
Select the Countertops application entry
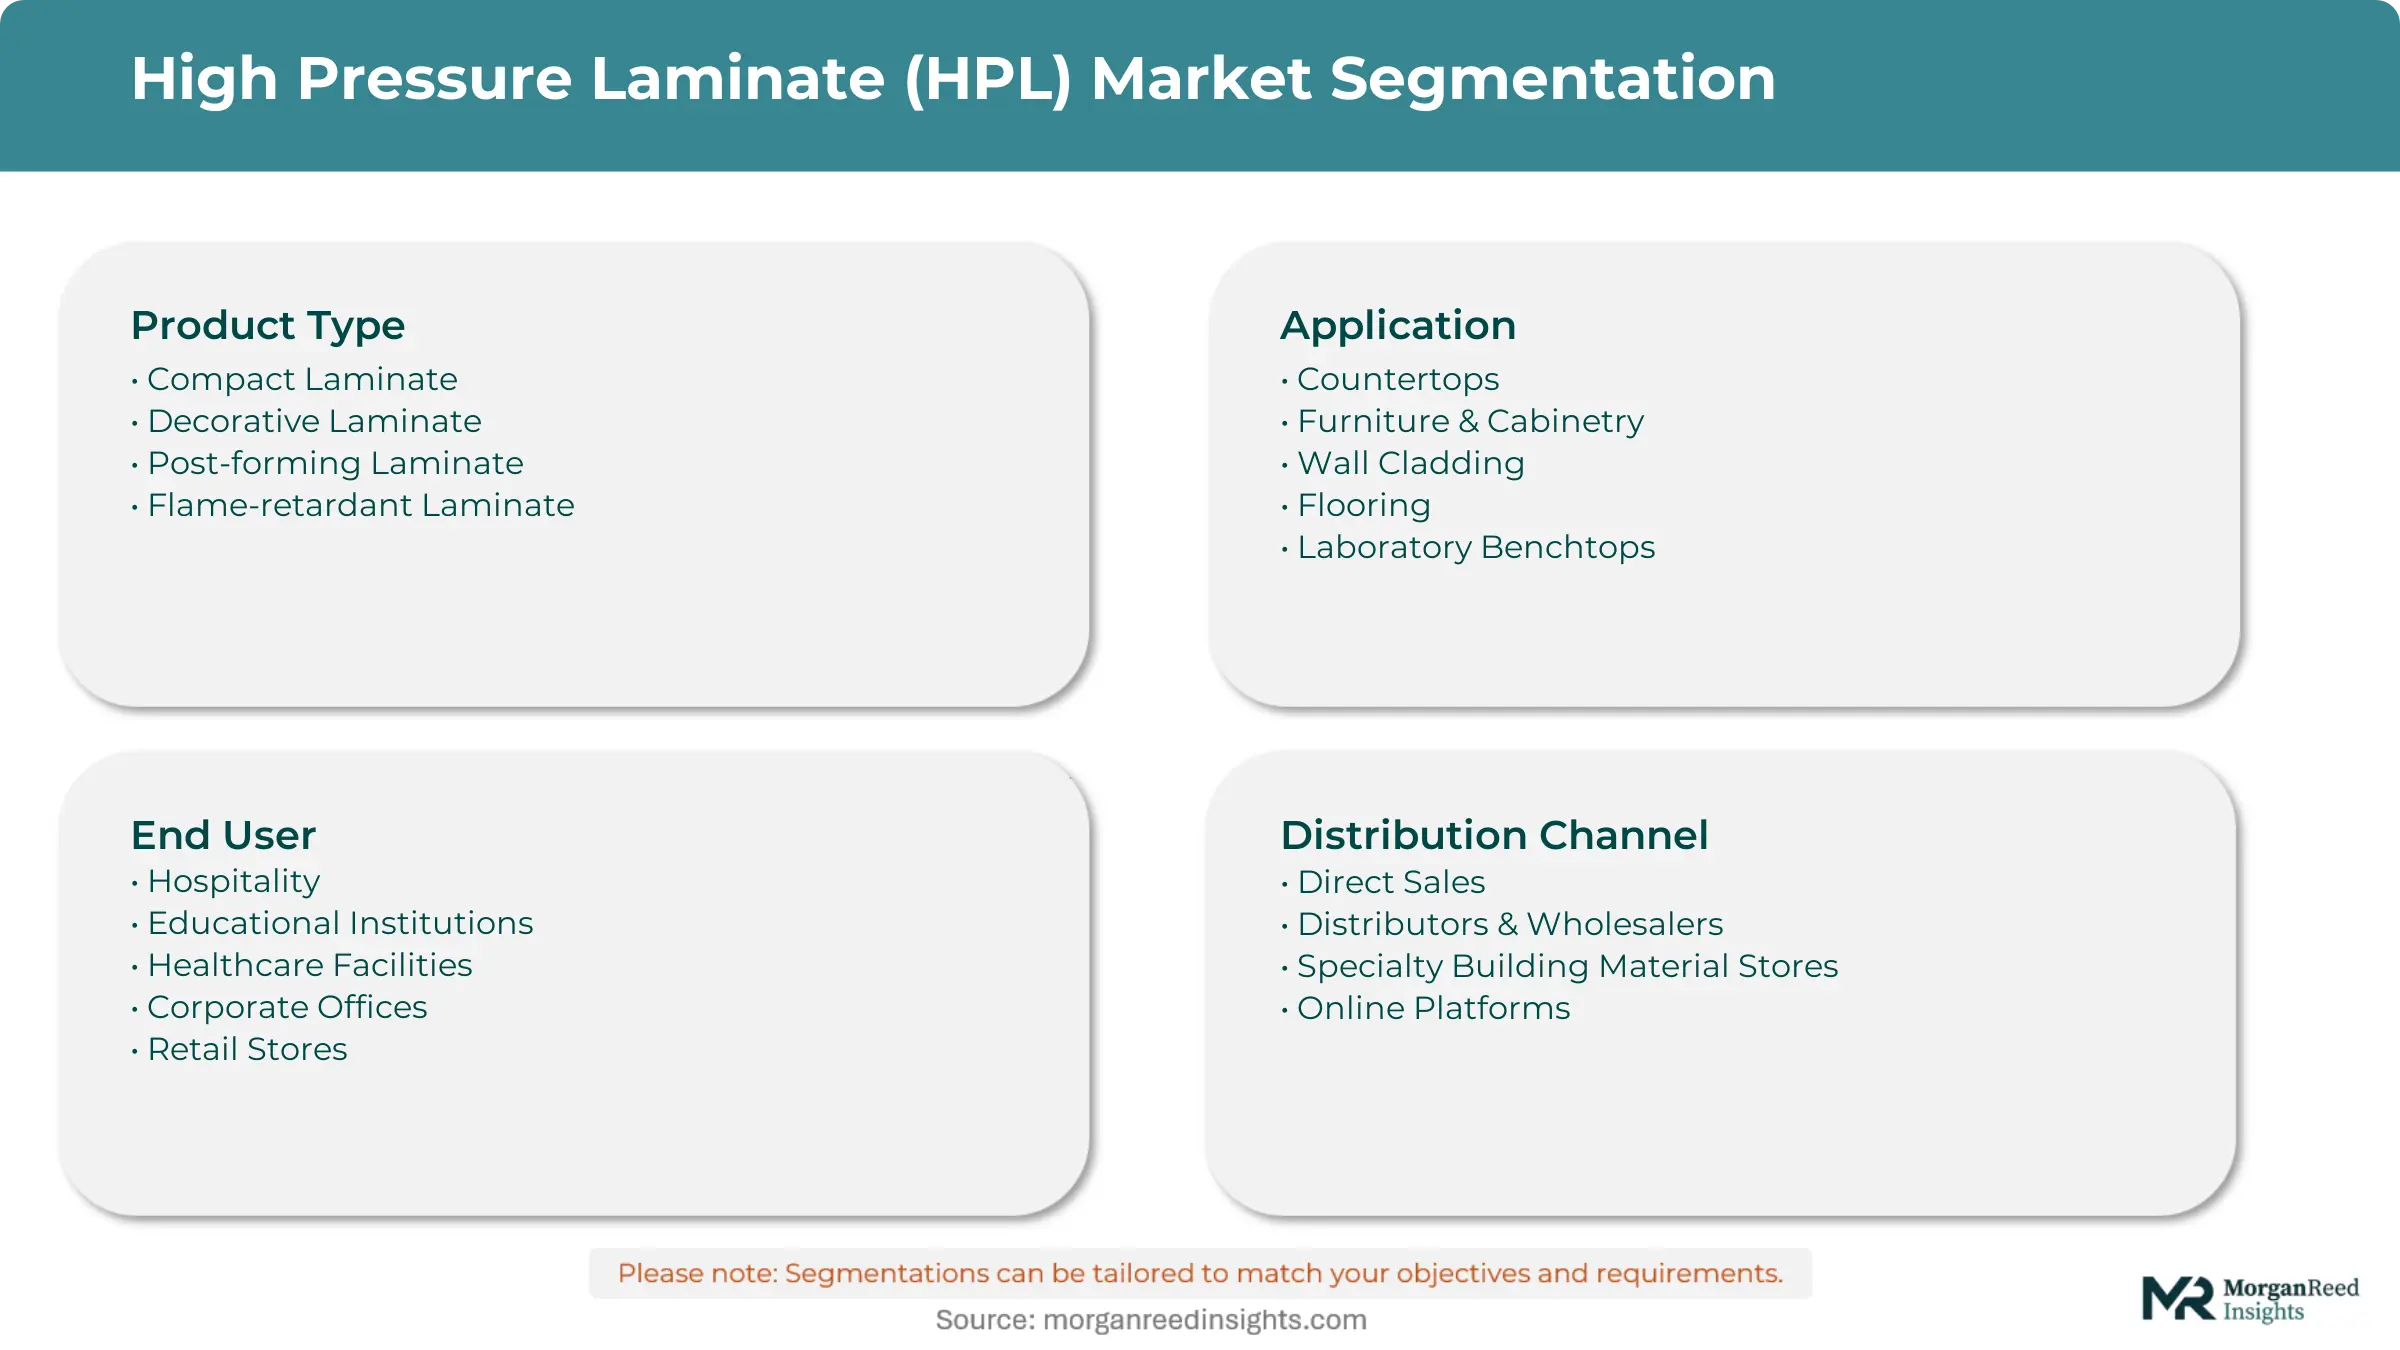[x=1397, y=379]
